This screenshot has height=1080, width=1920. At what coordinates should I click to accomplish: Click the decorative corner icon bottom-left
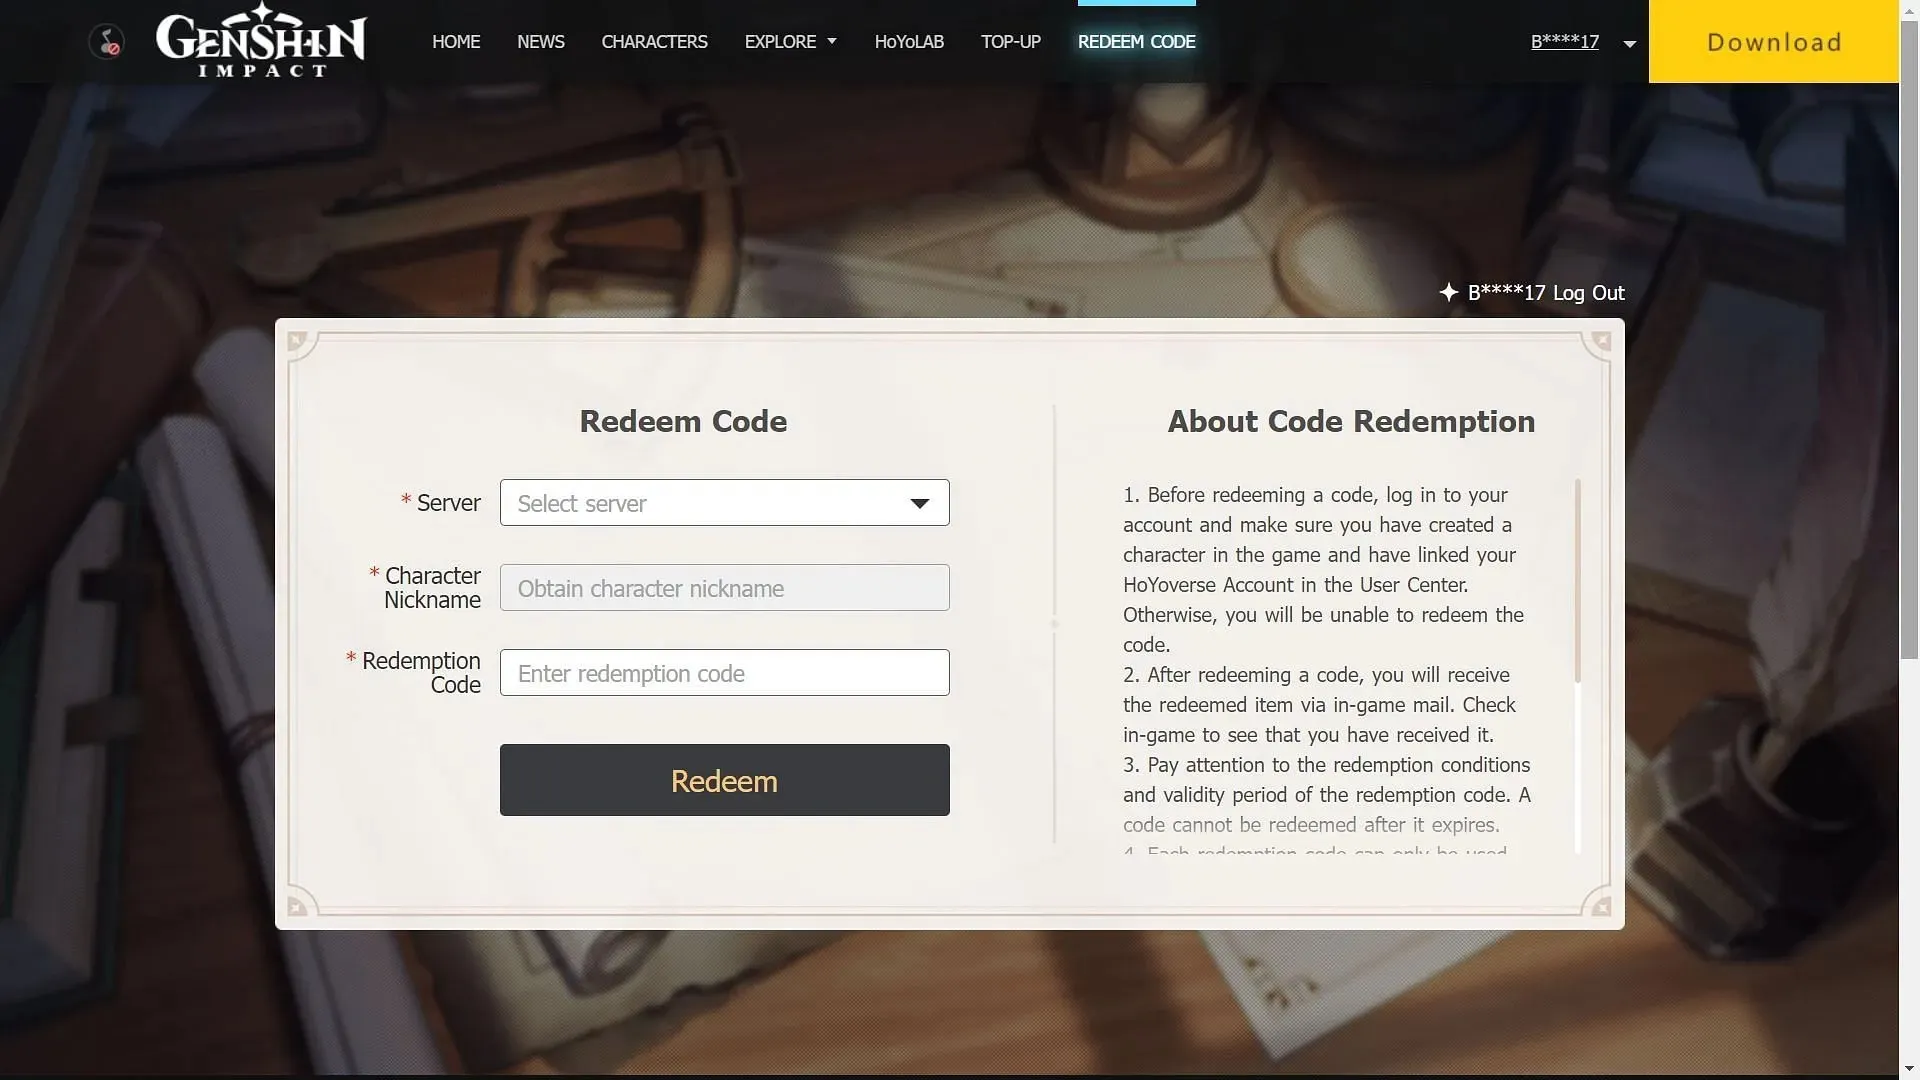tap(294, 907)
